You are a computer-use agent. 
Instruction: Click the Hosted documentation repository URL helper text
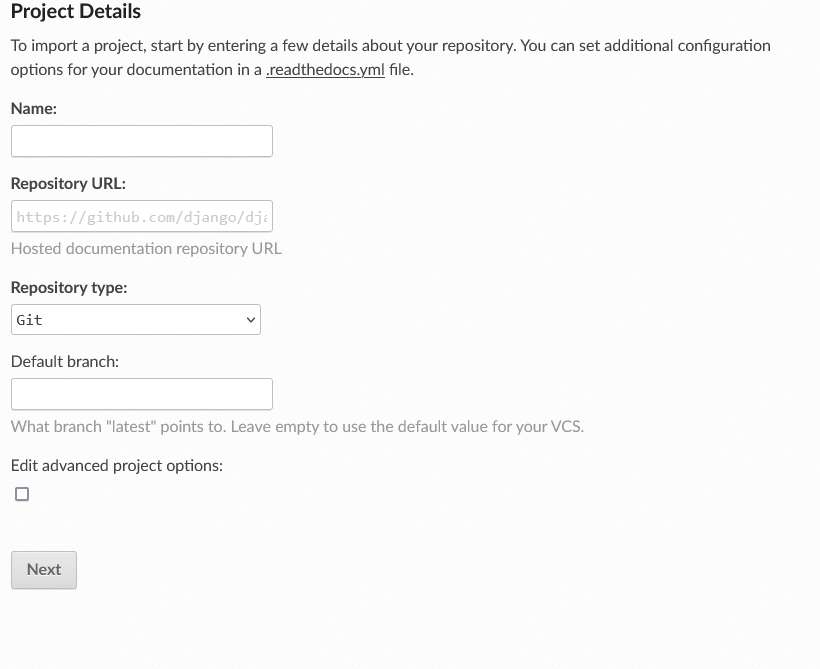146,248
